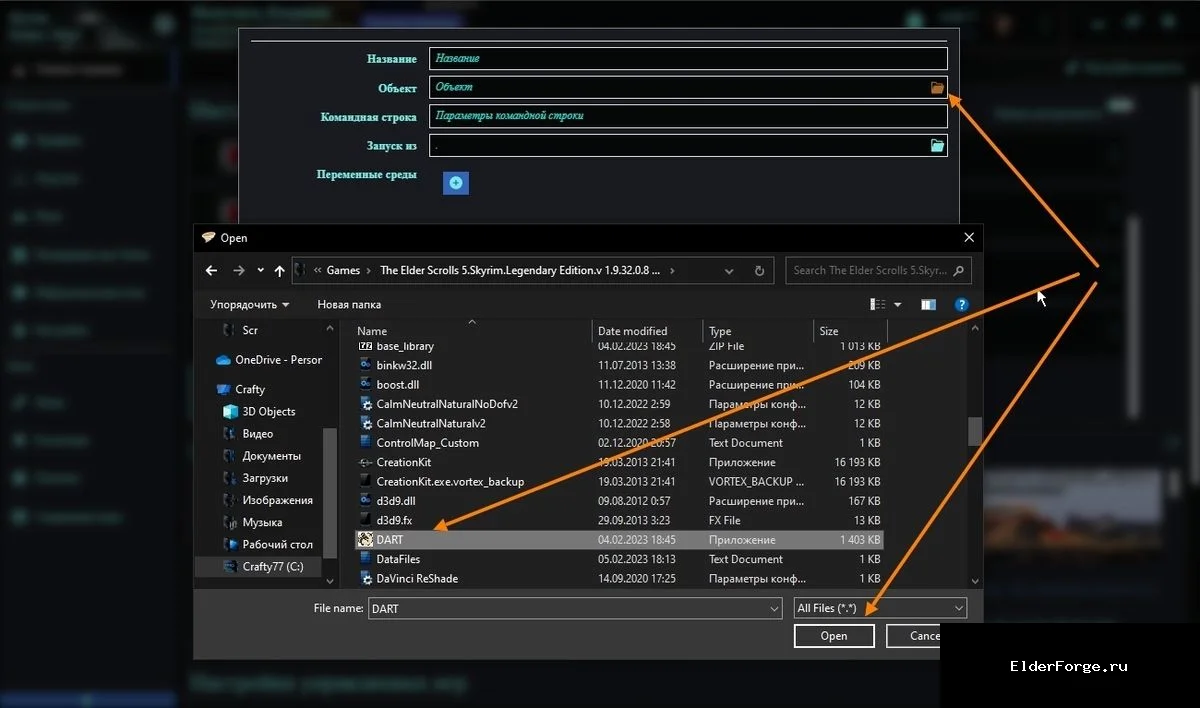Go up one folder level arrow
The height and width of the screenshot is (708, 1200).
tap(280, 270)
